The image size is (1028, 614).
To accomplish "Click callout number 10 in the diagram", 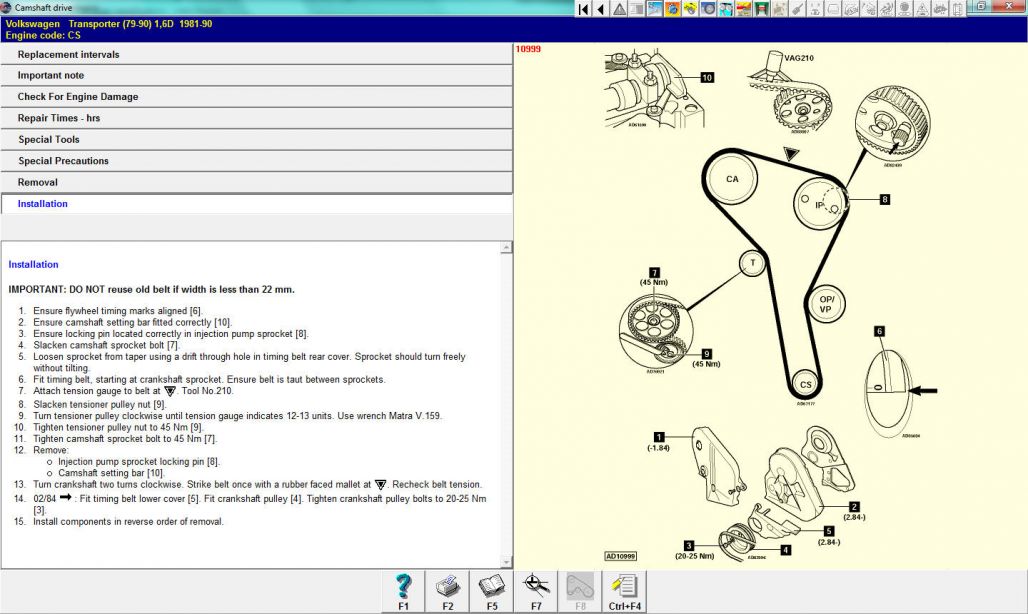I will [707, 77].
